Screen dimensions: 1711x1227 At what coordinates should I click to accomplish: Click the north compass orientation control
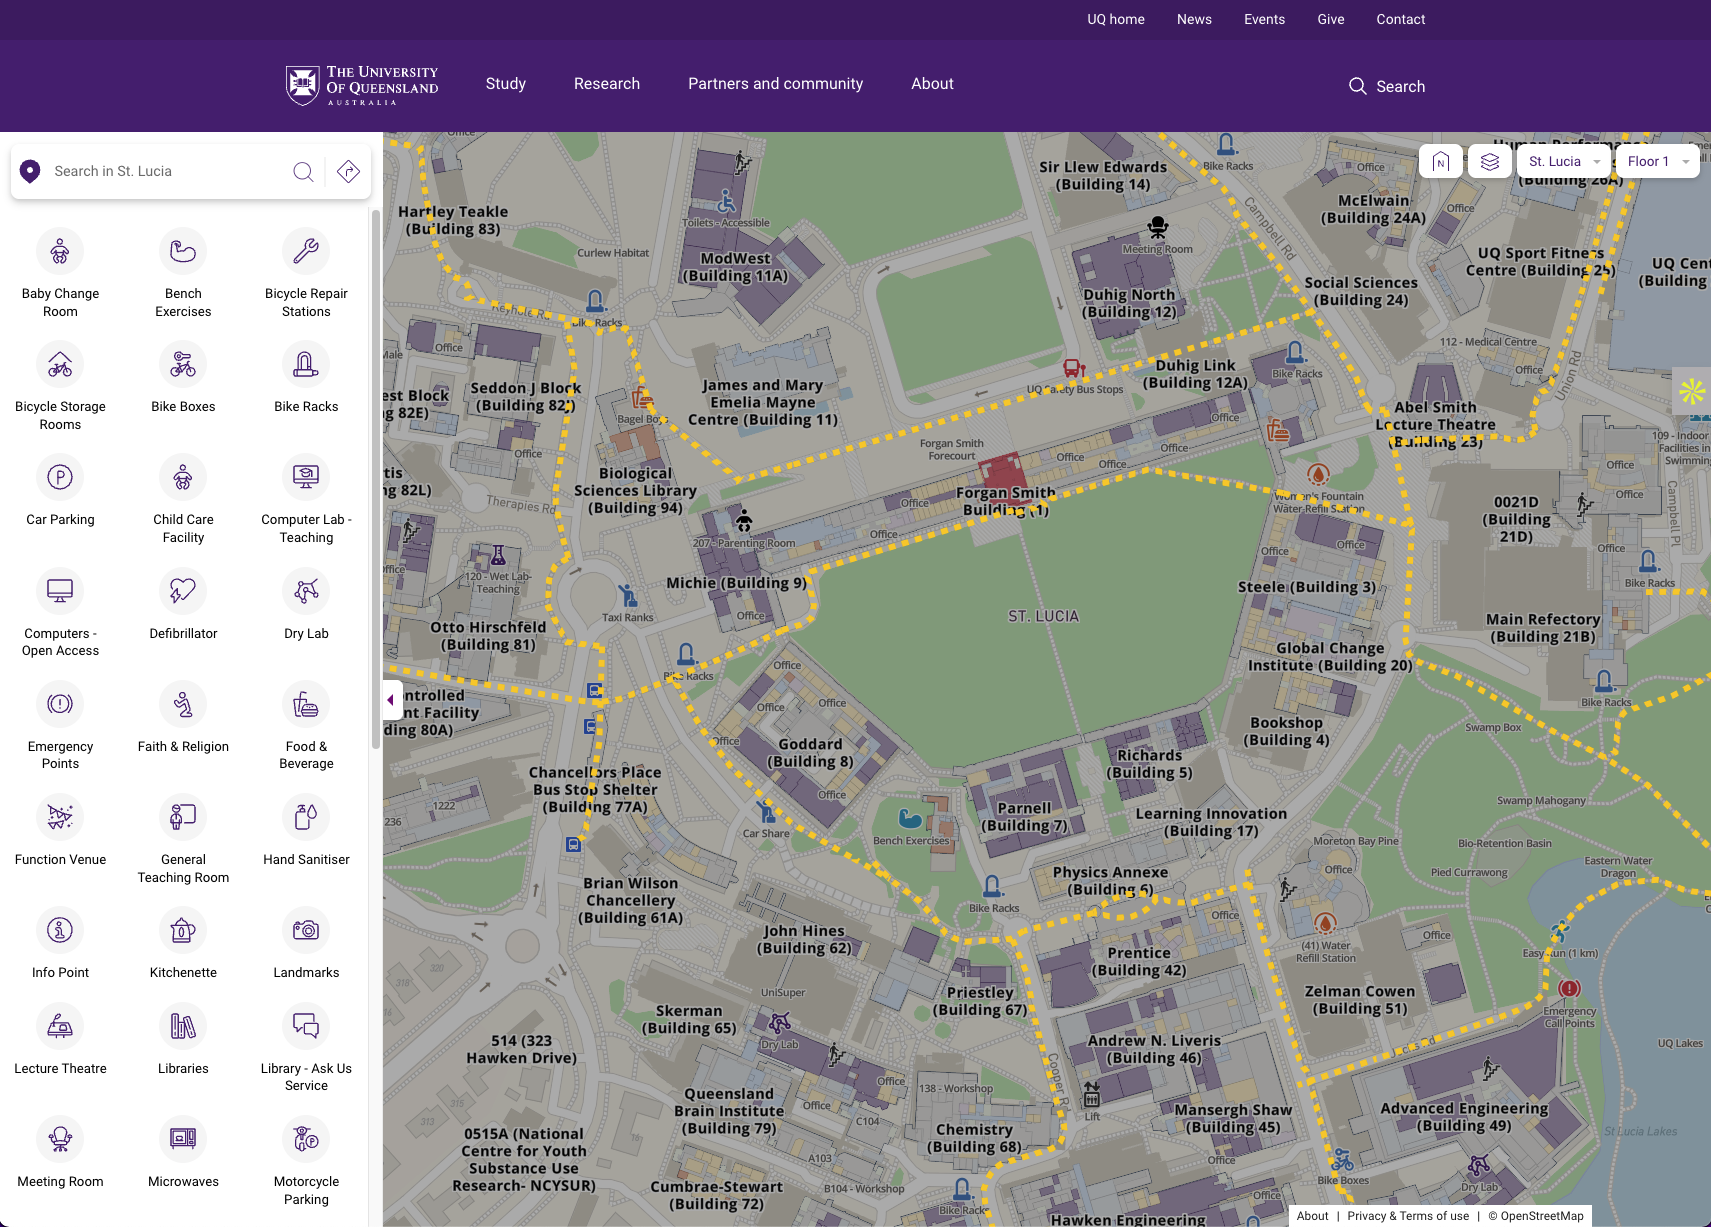pyautogui.click(x=1442, y=161)
